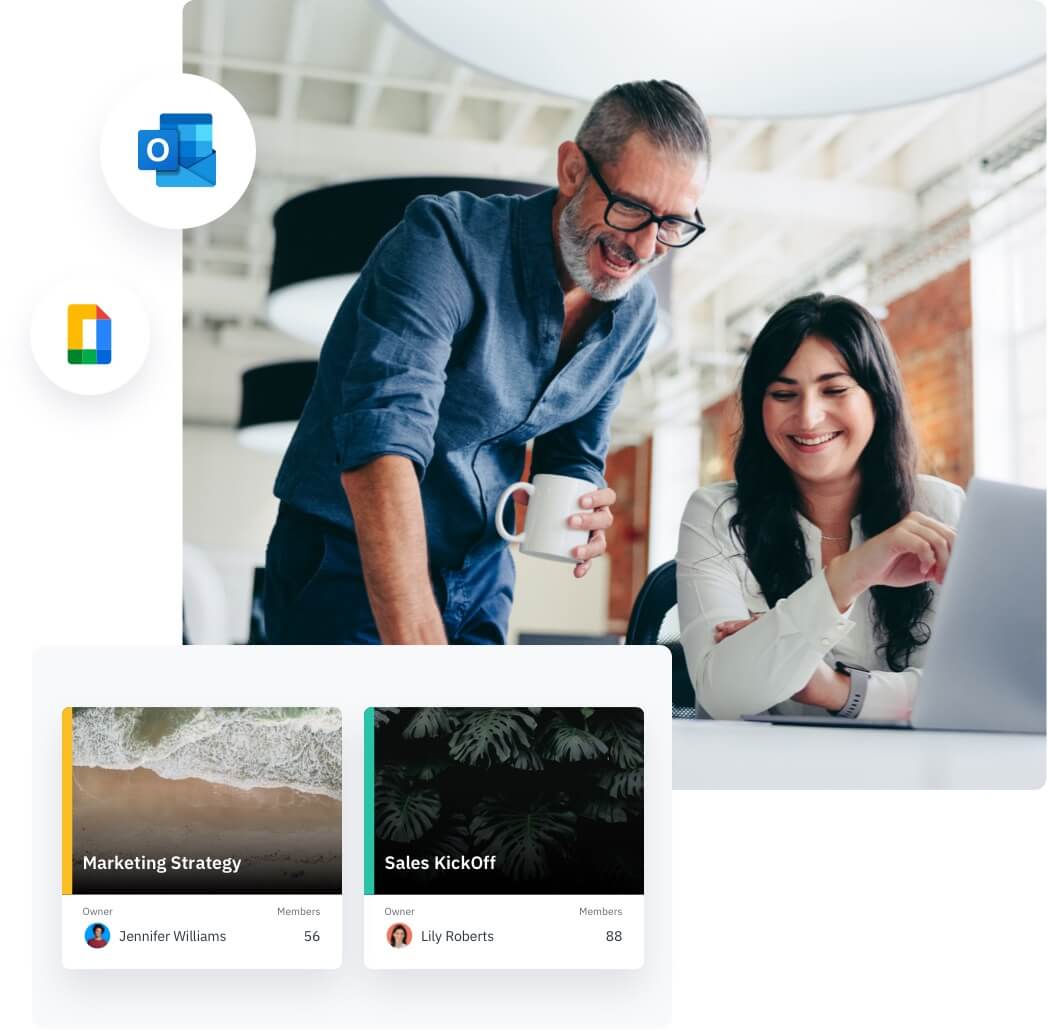This screenshot has width=1048, height=1030.
Task: Click the yellow accent stripe on Marketing Strategy
Action: [66, 800]
